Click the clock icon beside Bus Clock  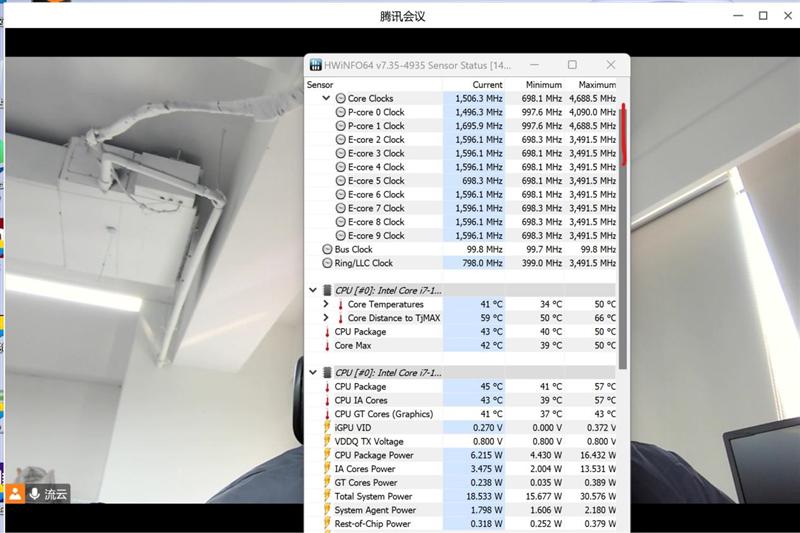pyautogui.click(x=327, y=249)
